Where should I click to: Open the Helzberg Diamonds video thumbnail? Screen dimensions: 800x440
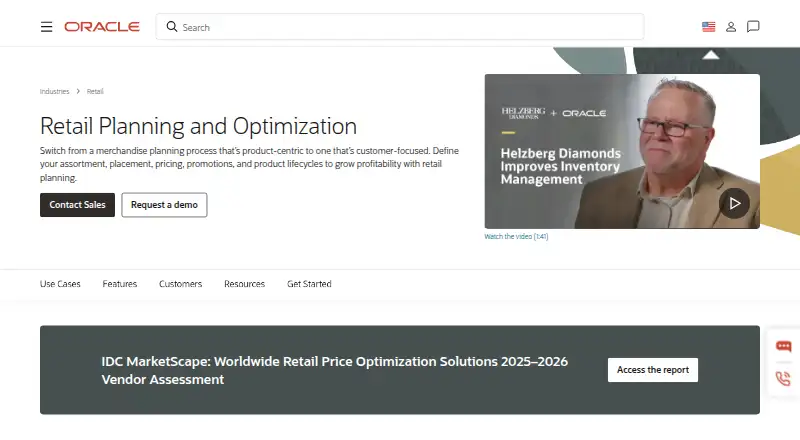[622, 151]
